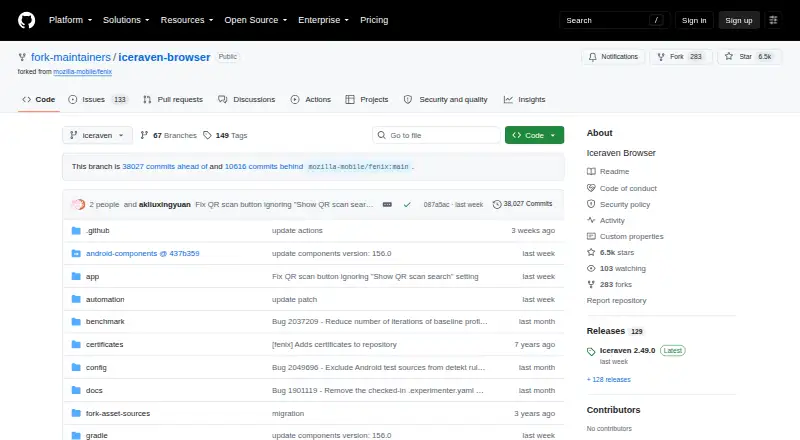Image resolution: width=800 pixels, height=440 pixels.
Task: Open android-components submodule link
Action: point(142,254)
